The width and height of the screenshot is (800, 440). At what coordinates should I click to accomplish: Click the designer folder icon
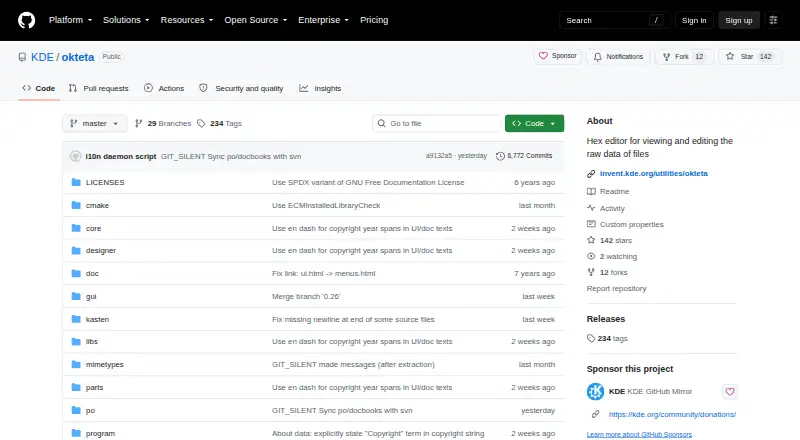coord(76,251)
